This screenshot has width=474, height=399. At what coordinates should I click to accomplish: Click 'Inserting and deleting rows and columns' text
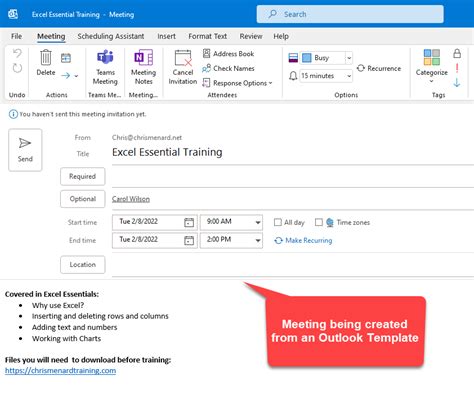click(x=100, y=316)
